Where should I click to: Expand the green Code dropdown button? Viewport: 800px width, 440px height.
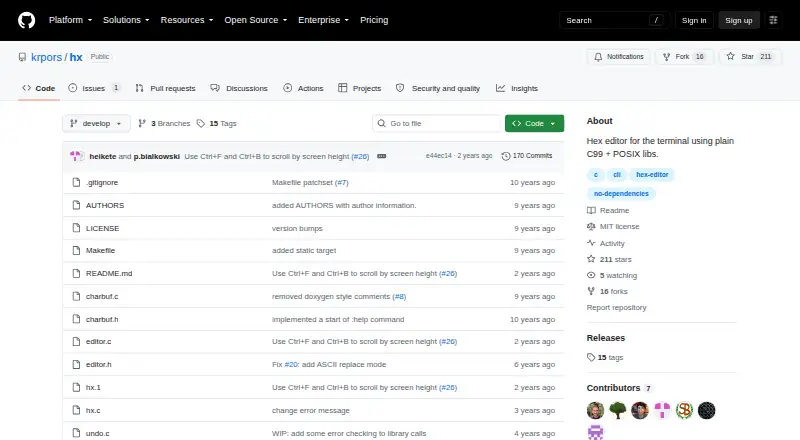534,124
